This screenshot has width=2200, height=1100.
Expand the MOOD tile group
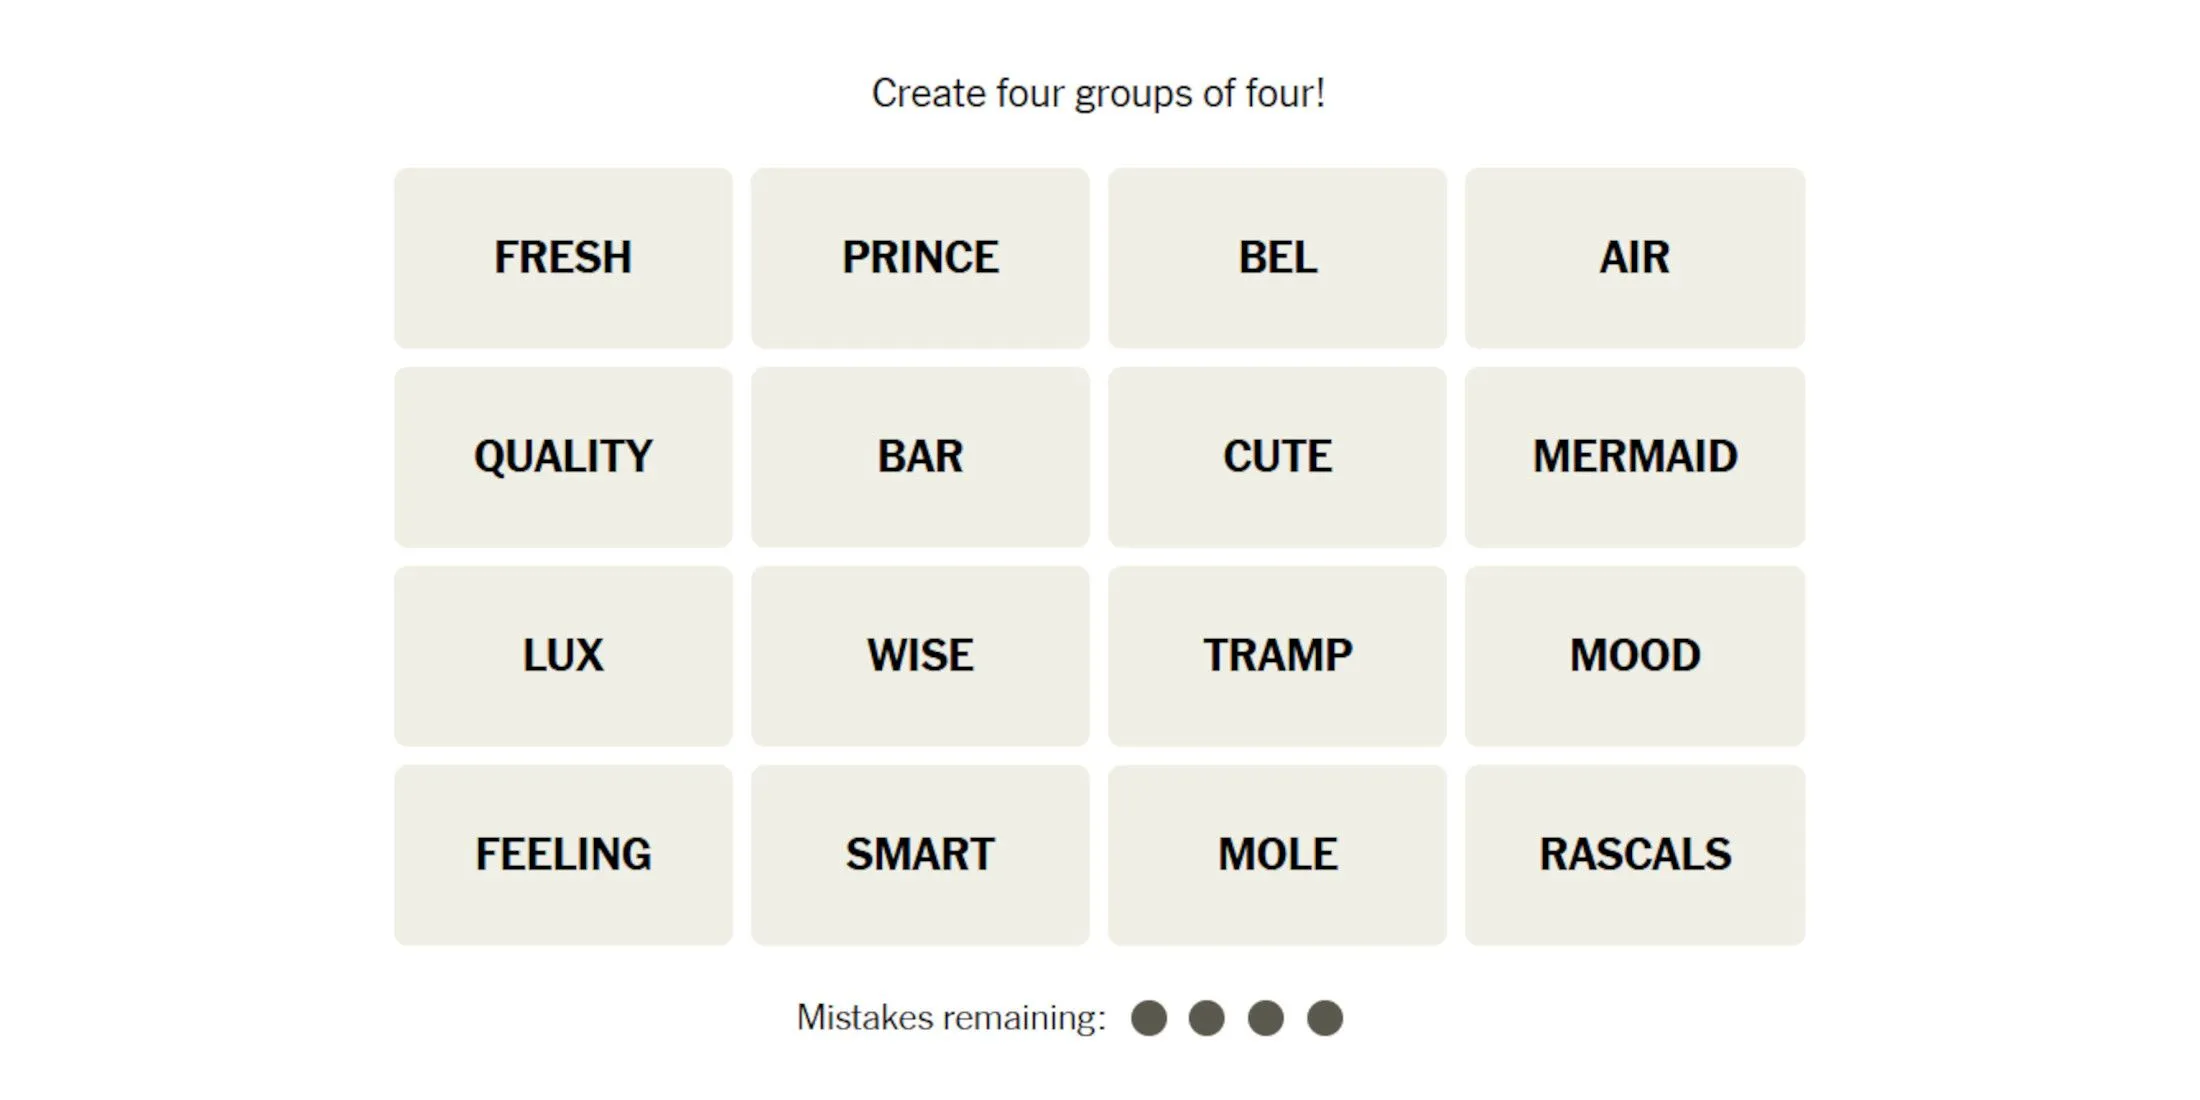pos(1632,651)
